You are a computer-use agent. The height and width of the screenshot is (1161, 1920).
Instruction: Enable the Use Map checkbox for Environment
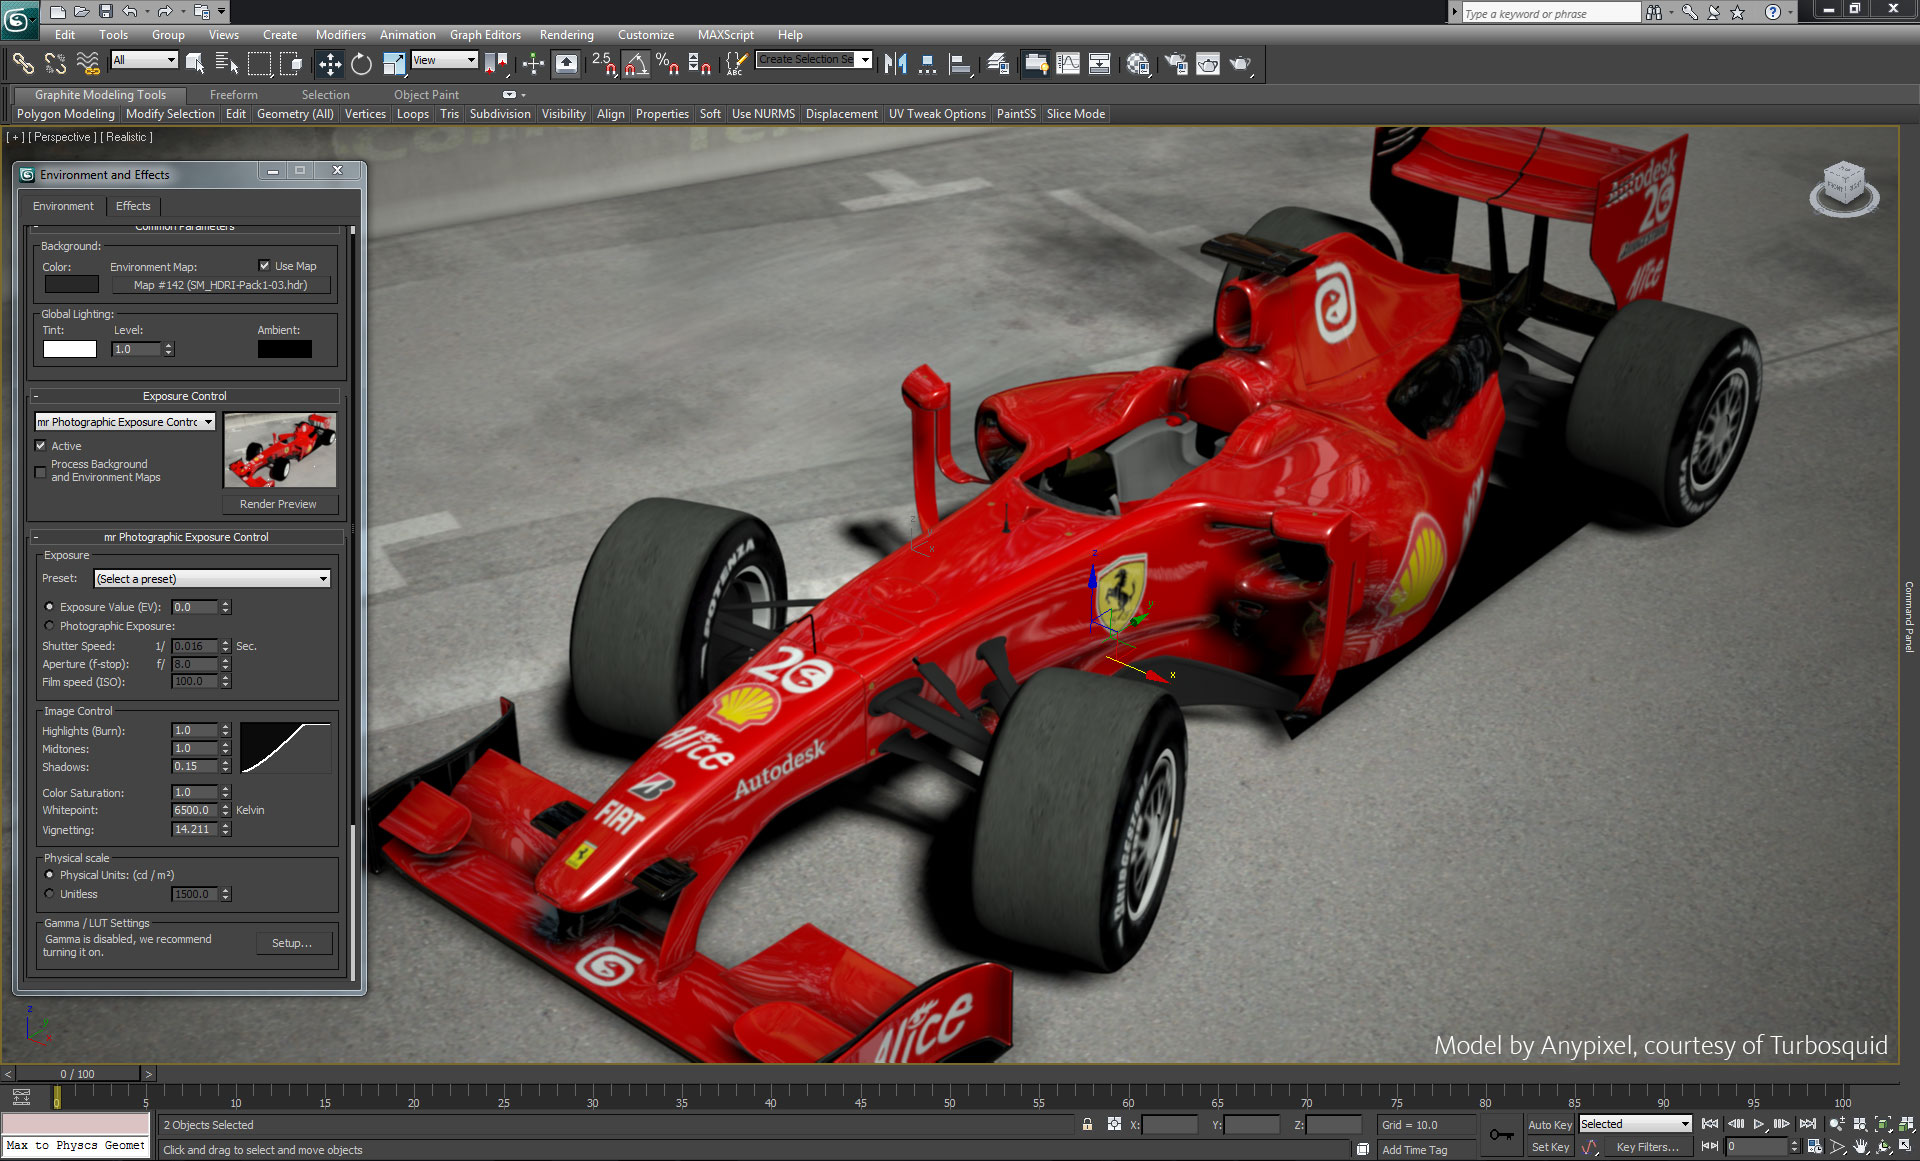click(262, 265)
